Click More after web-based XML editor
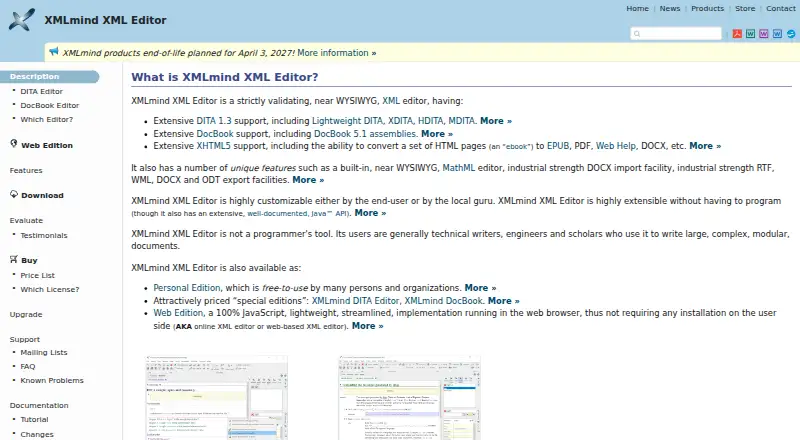 tap(367, 326)
